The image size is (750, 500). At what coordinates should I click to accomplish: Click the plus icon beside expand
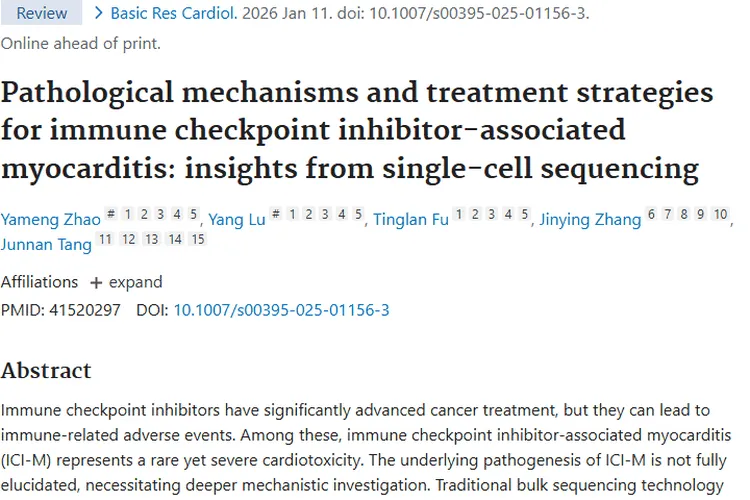(x=96, y=283)
